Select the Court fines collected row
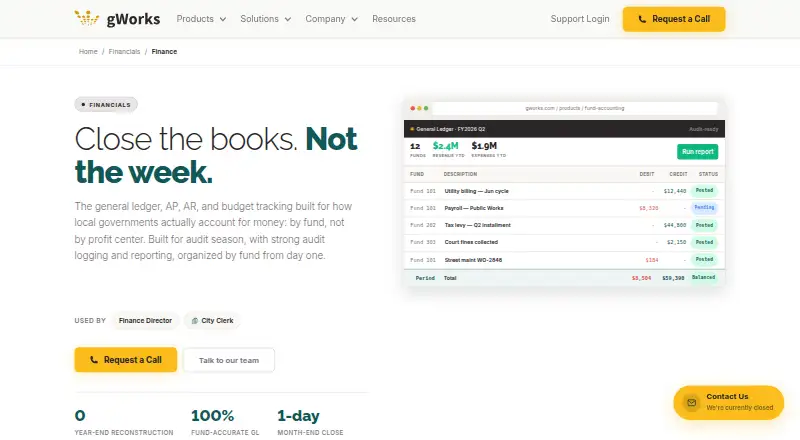The height and width of the screenshot is (440, 800). pos(564,242)
